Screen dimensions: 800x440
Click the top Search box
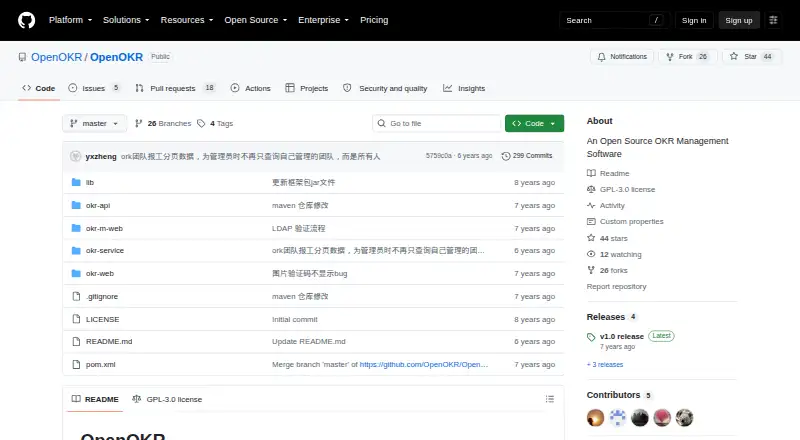[x=614, y=20]
